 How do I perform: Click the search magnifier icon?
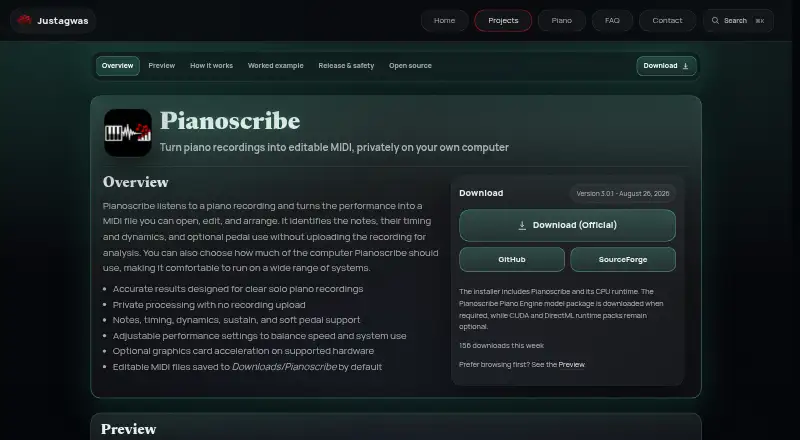[715, 20]
